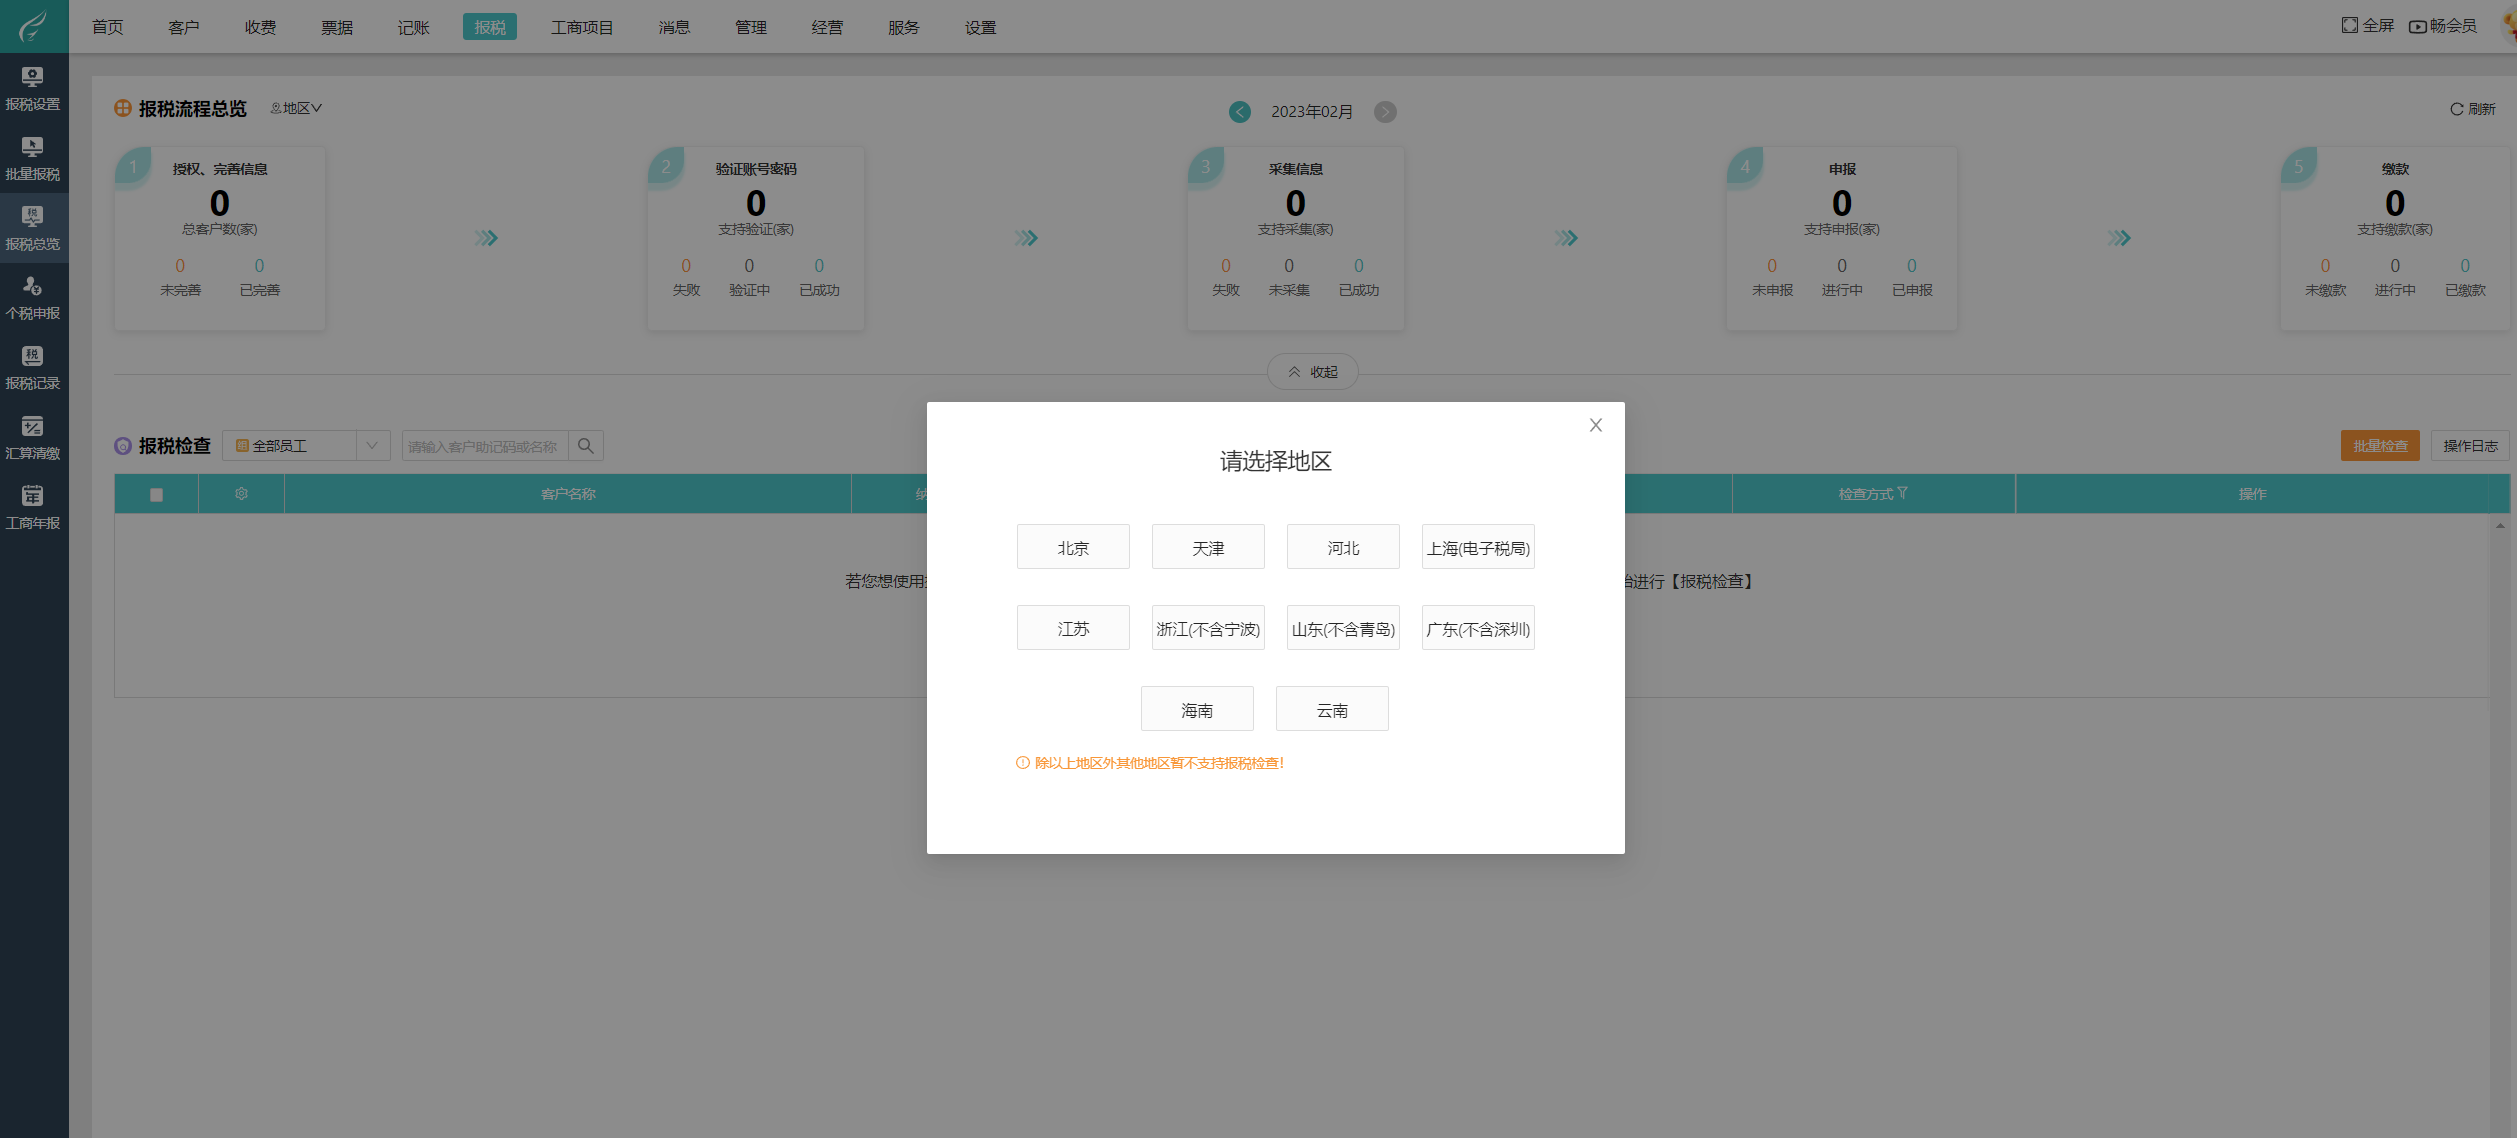
Task: Click 收起 to collapse flow overview
Action: pyautogui.click(x=1316, y=371)
